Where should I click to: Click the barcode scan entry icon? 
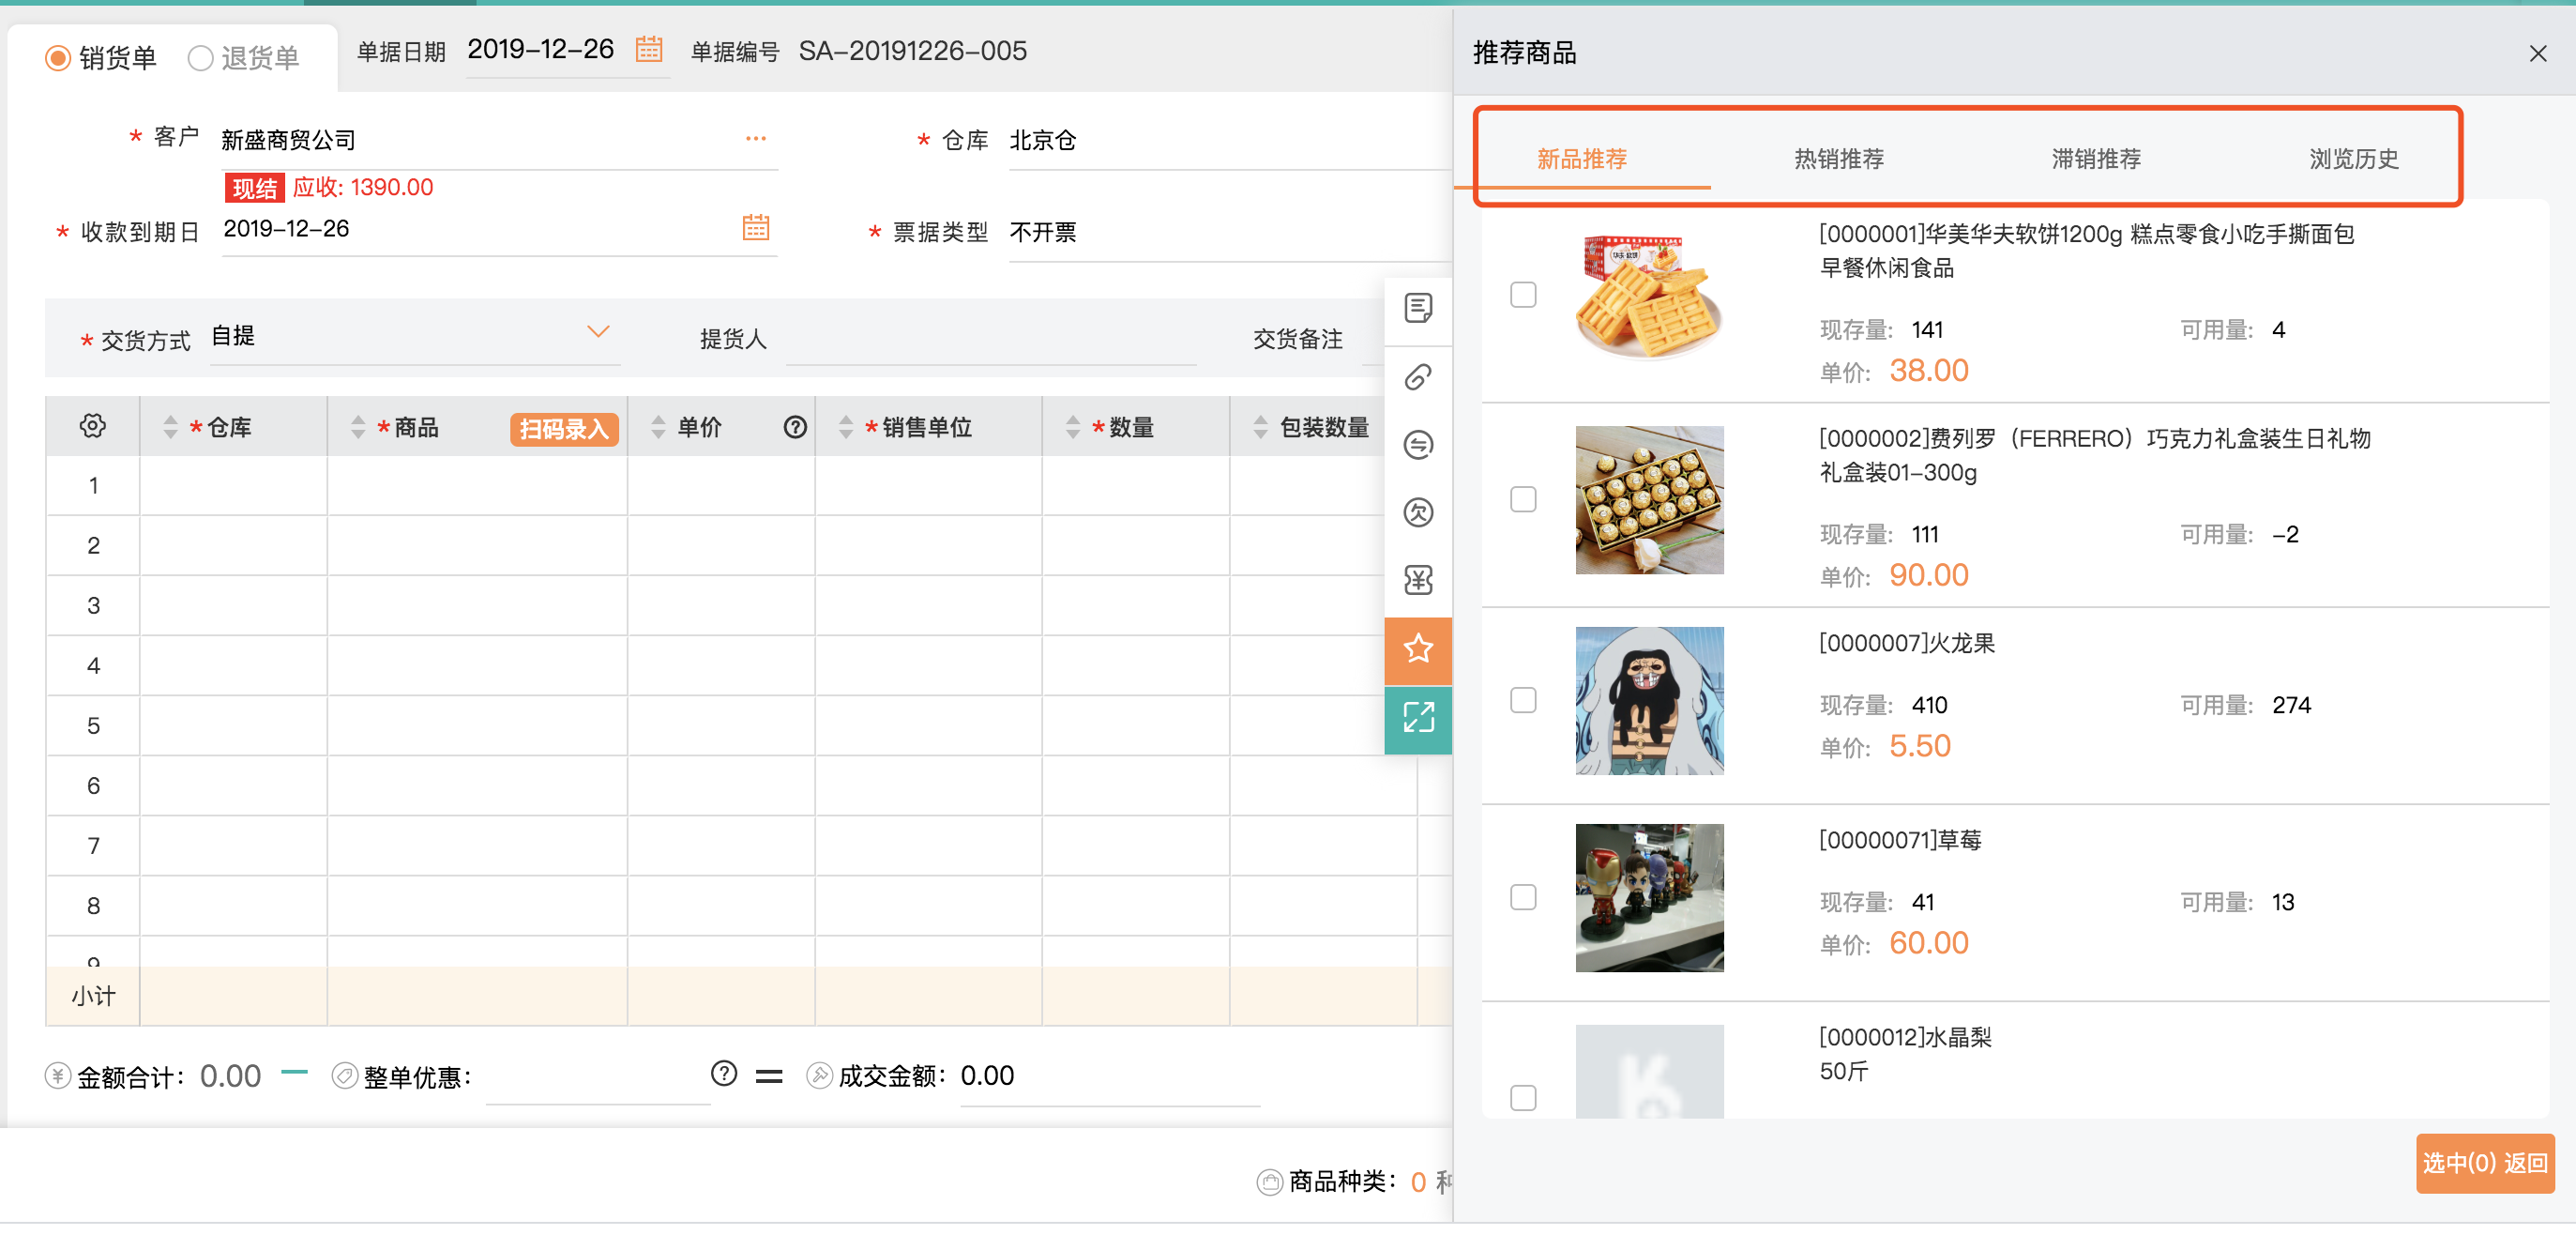pyautogui.click(x=565, y=431)
